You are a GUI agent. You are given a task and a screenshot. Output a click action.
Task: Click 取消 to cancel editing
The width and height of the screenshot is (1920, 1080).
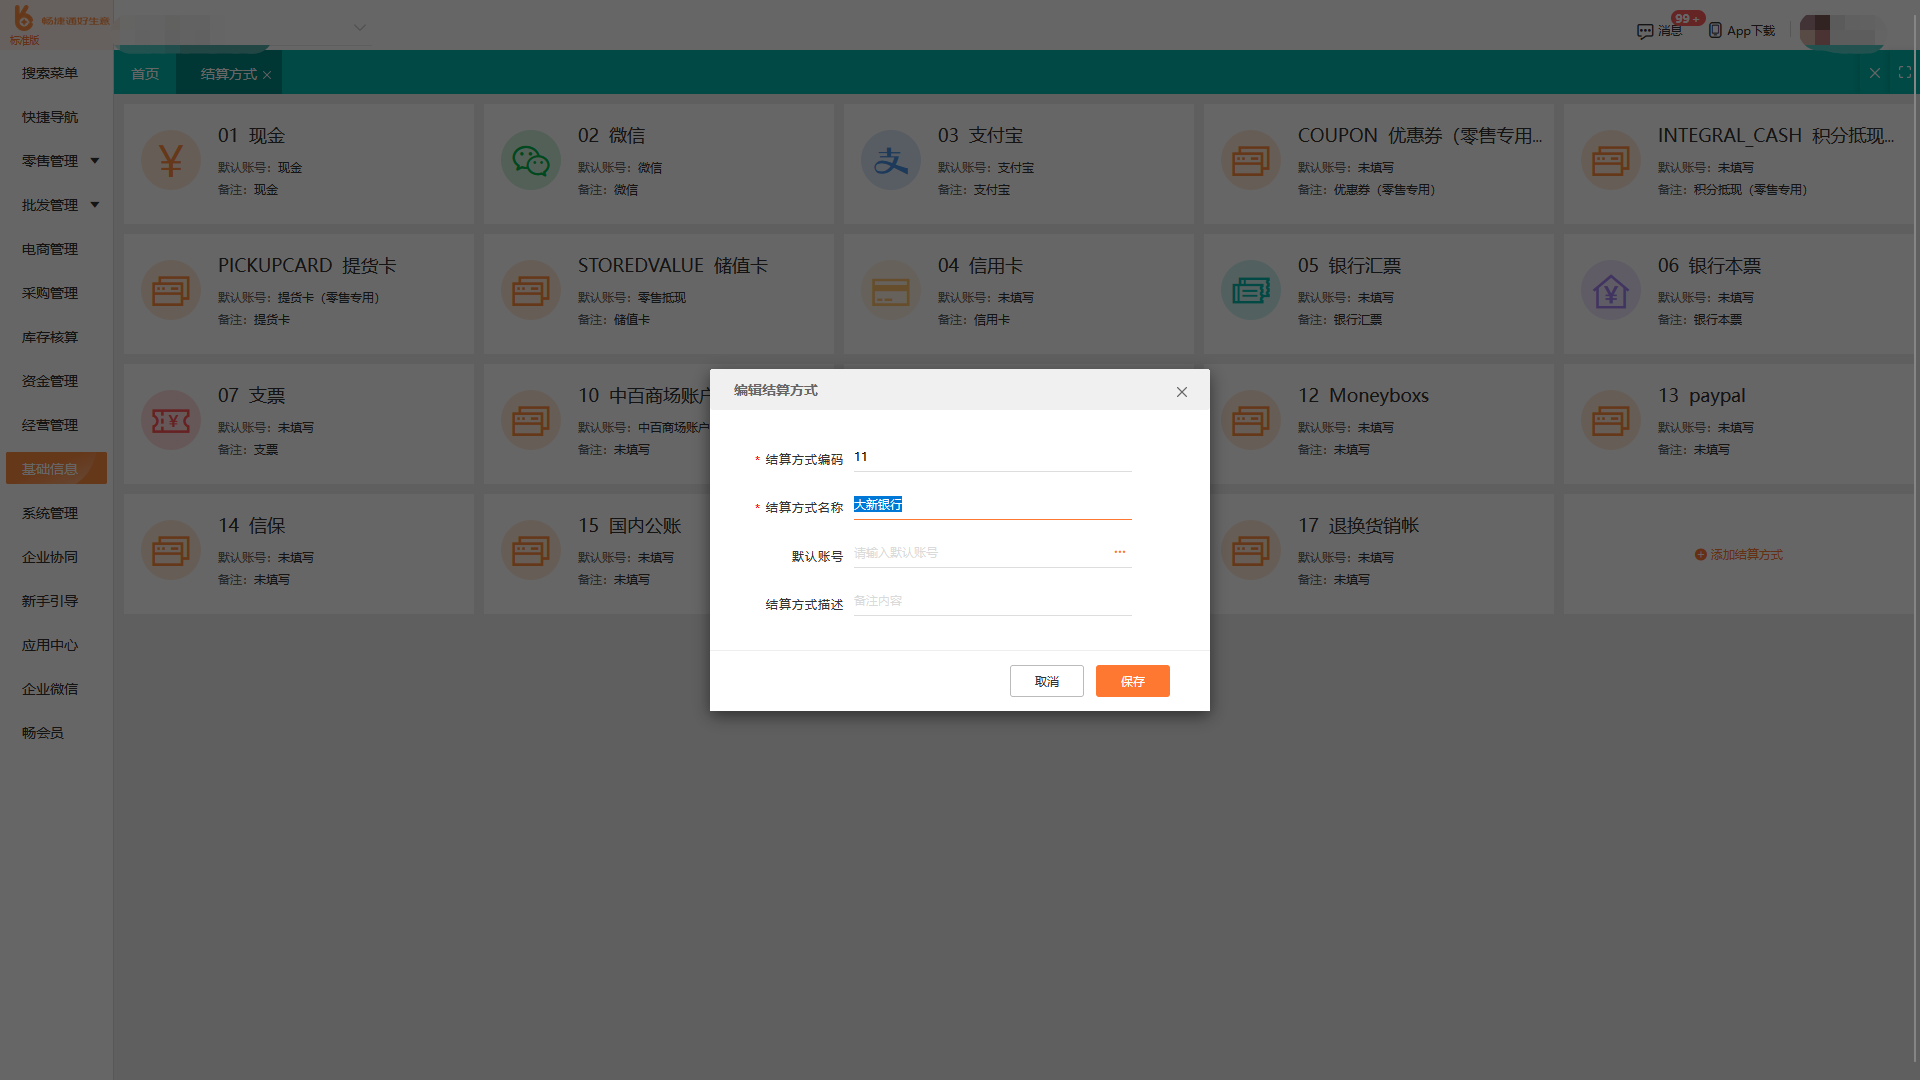coord(1047,680)
